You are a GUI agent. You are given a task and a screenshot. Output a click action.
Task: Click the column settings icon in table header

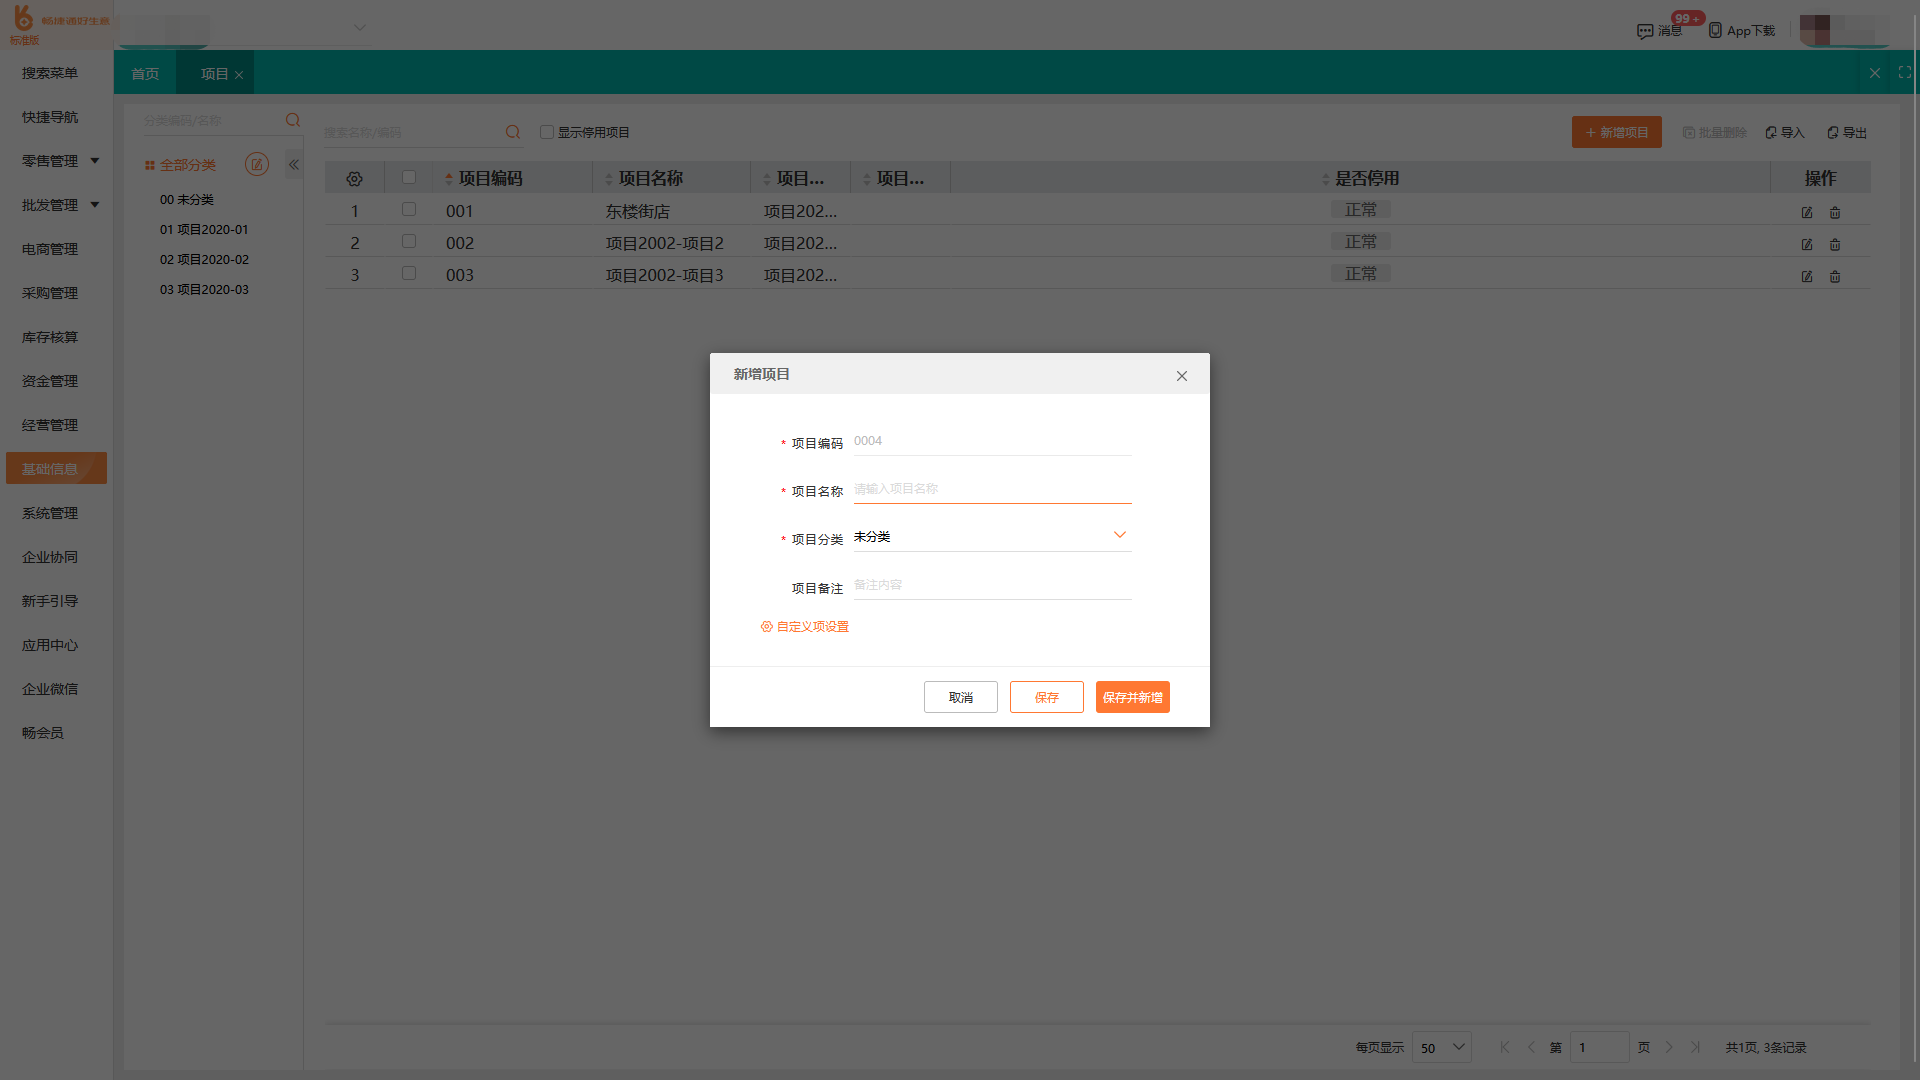353,178
